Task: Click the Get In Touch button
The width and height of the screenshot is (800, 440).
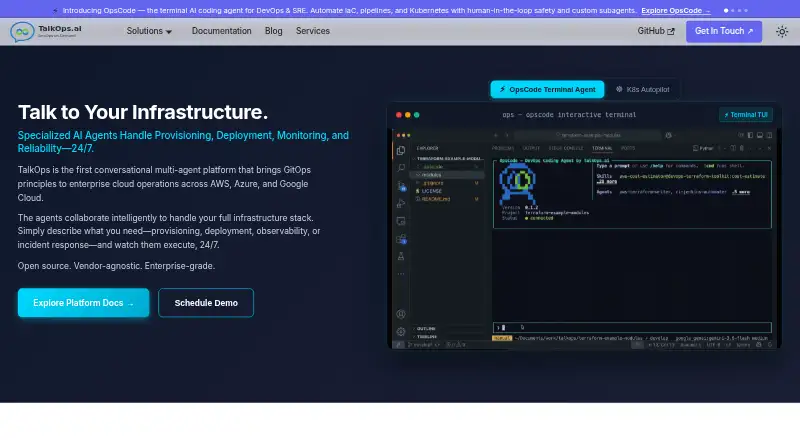Action: [723, 31]
